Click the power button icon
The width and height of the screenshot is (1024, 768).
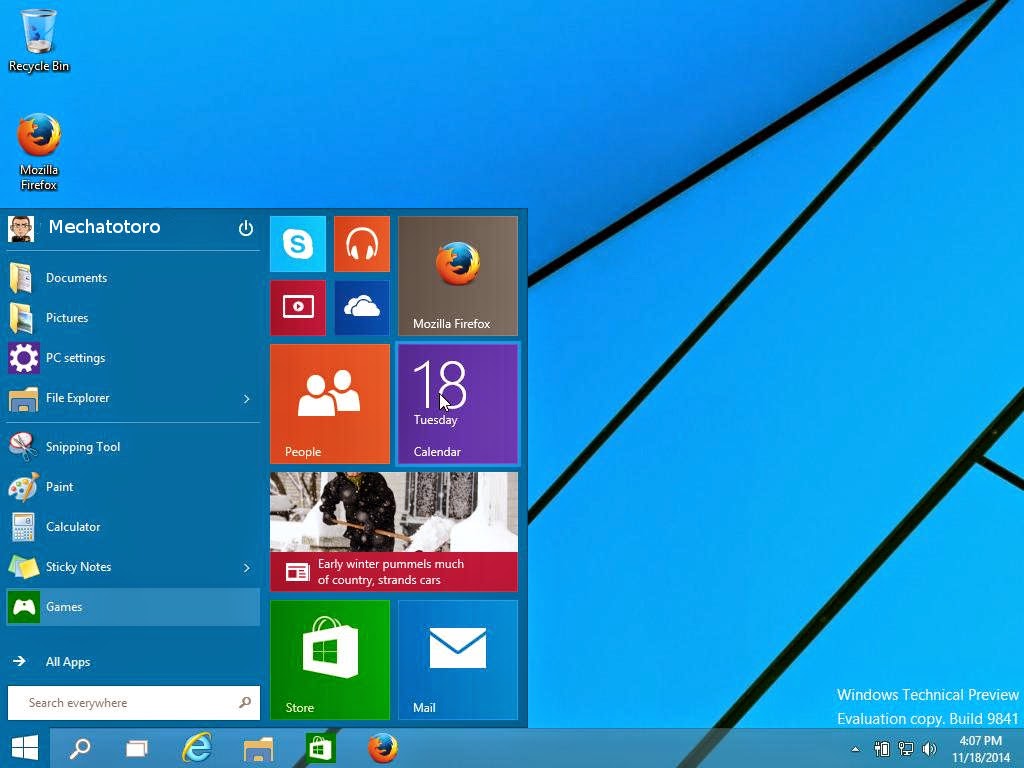(246, 228)
